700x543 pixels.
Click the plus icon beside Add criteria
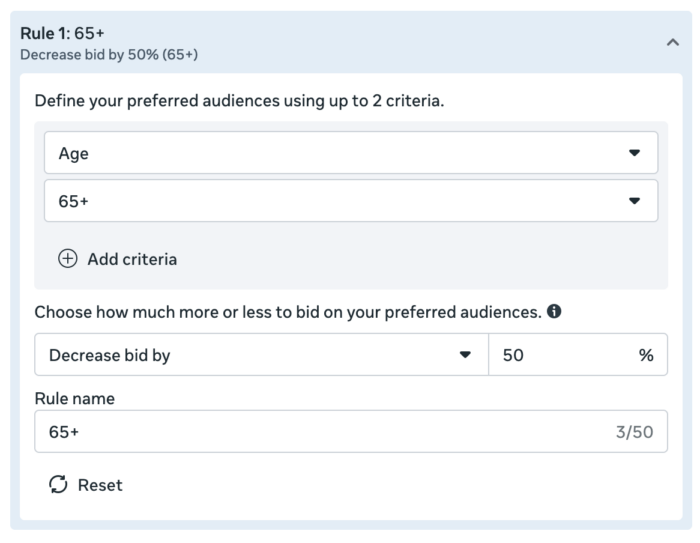tap(67, 259)
